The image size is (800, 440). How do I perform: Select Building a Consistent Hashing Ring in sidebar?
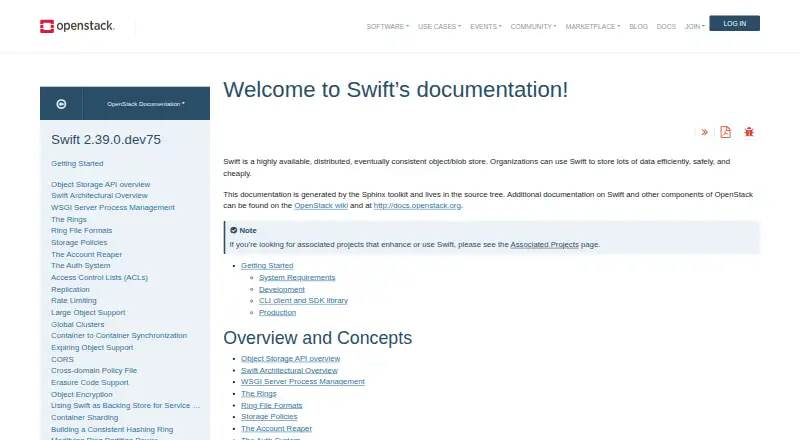pos(112,429)
